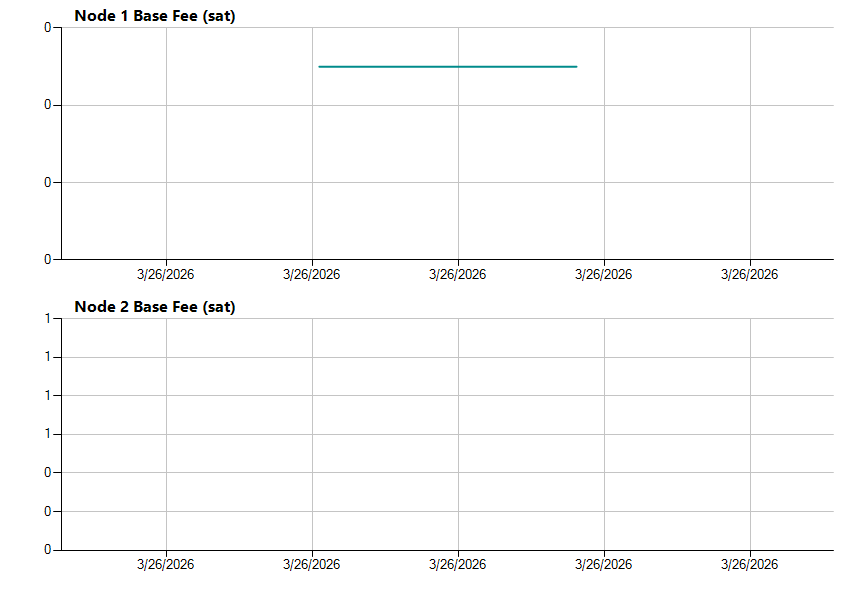860x600 pixels.
Task: Click topmost "1" label on Node 2 y-axis
Action: click(x=46, y=319)
